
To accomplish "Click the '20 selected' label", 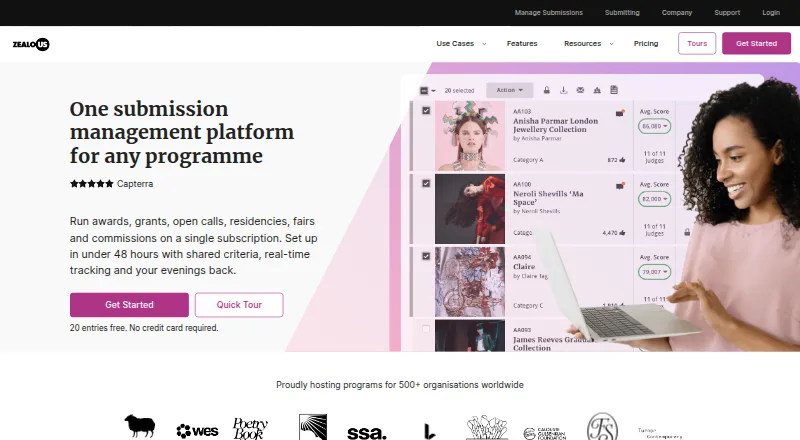I will [459, 90].
